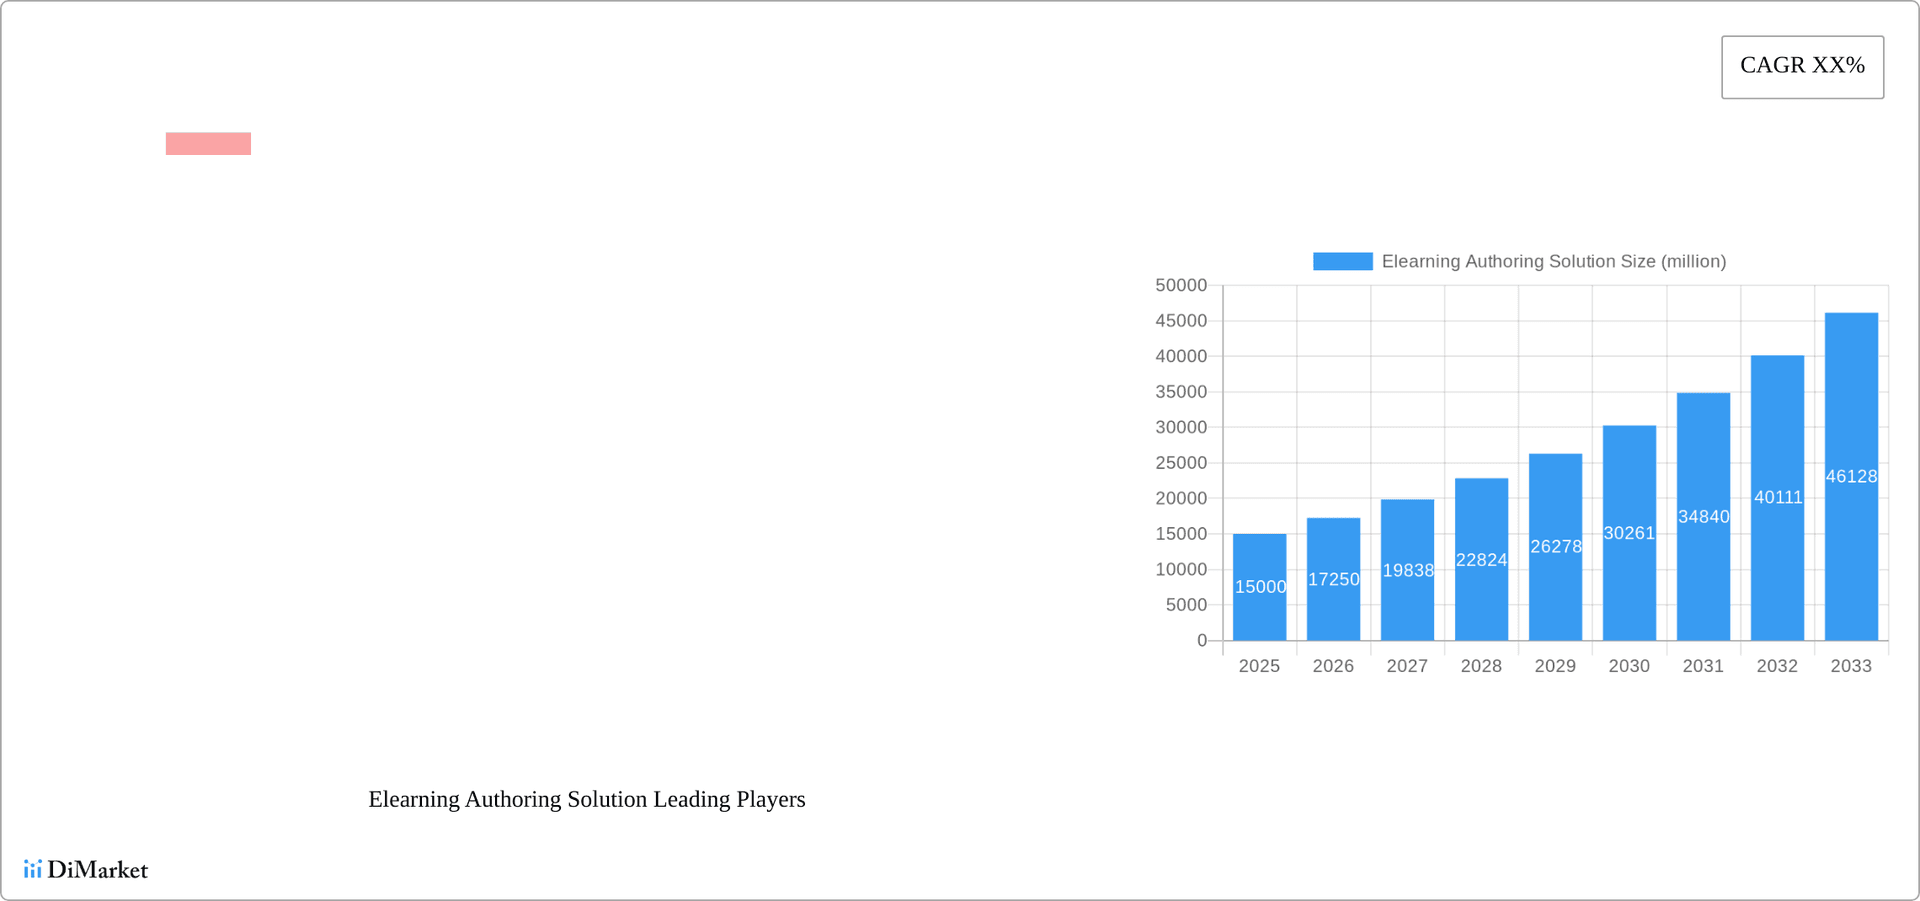Click the 2028 bar showing 22824
Image resolution: width=1920 pixels, height=901 pixels.
coord(1481,560)
